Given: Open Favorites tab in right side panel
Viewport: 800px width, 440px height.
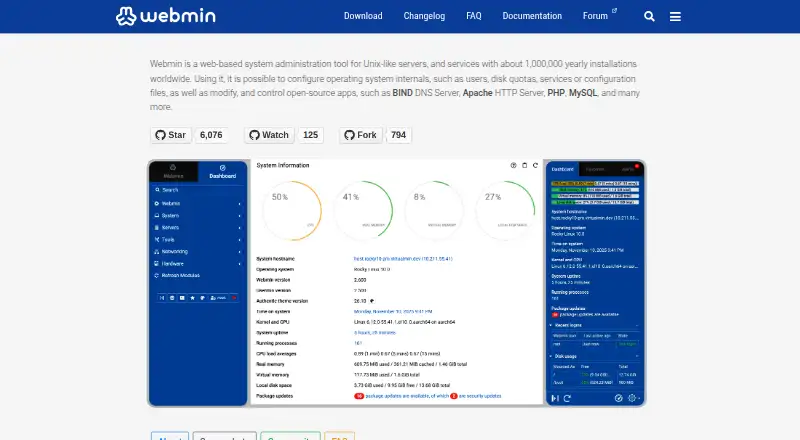Looking at the screenshot, I should [595, 169].
